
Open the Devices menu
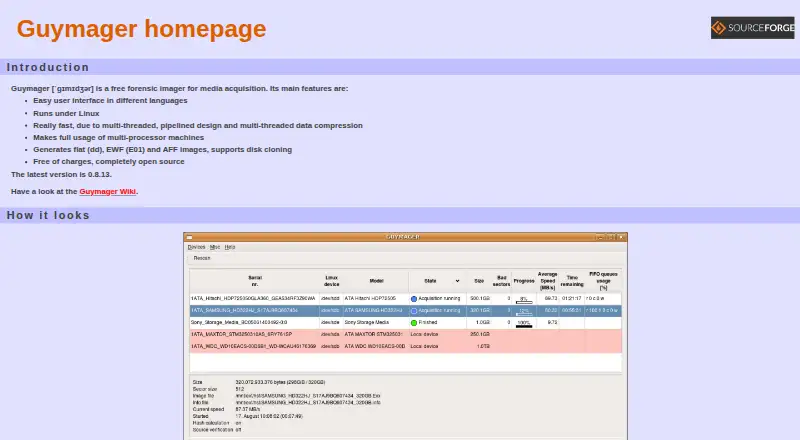click(196, 247)
